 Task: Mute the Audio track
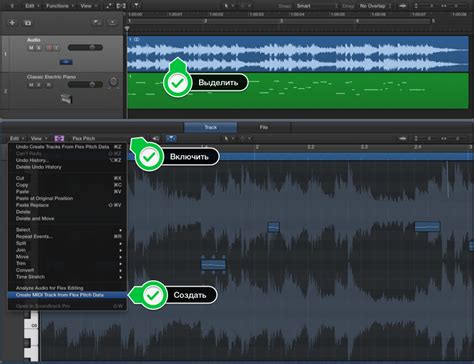[x=31, y=48]
